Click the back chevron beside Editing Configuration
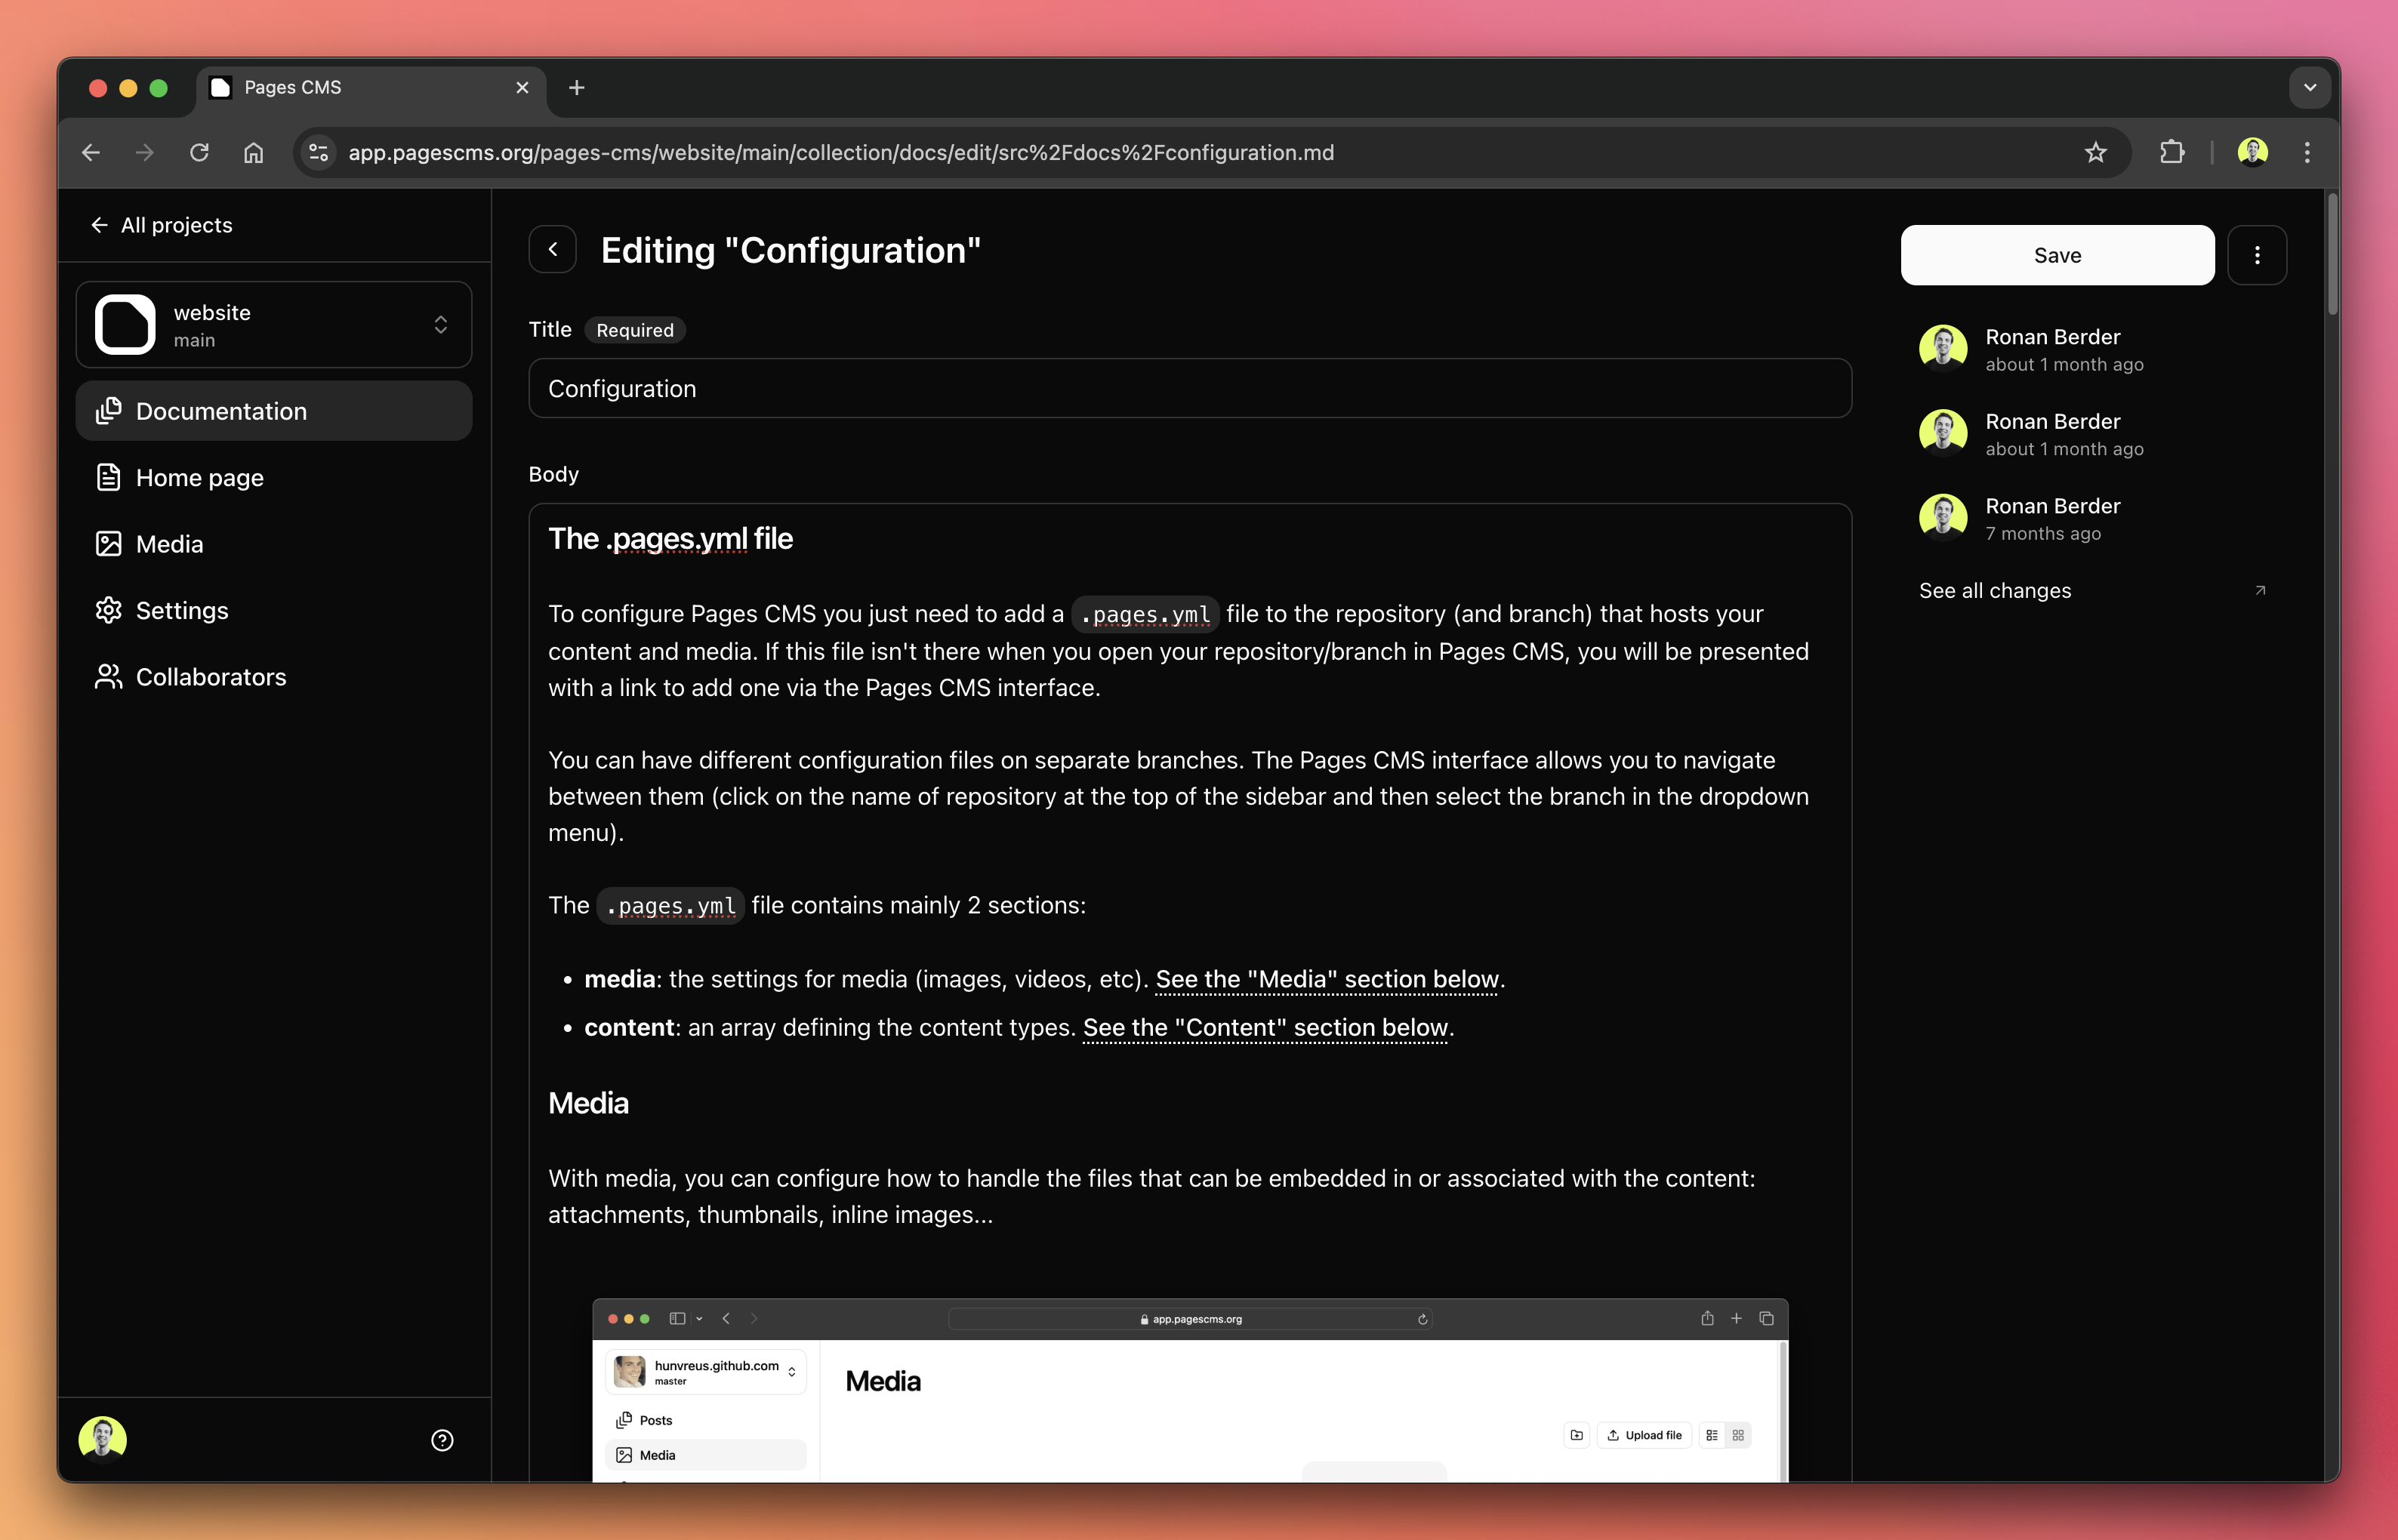The image size is (2398, 1540). [552, 249]
